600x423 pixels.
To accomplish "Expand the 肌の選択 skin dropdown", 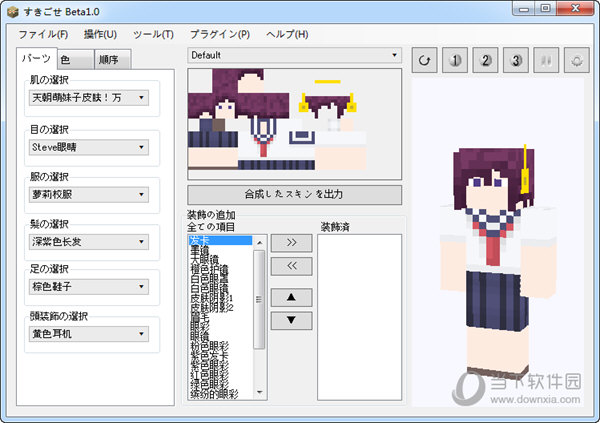I will click(x=89, y=98).
